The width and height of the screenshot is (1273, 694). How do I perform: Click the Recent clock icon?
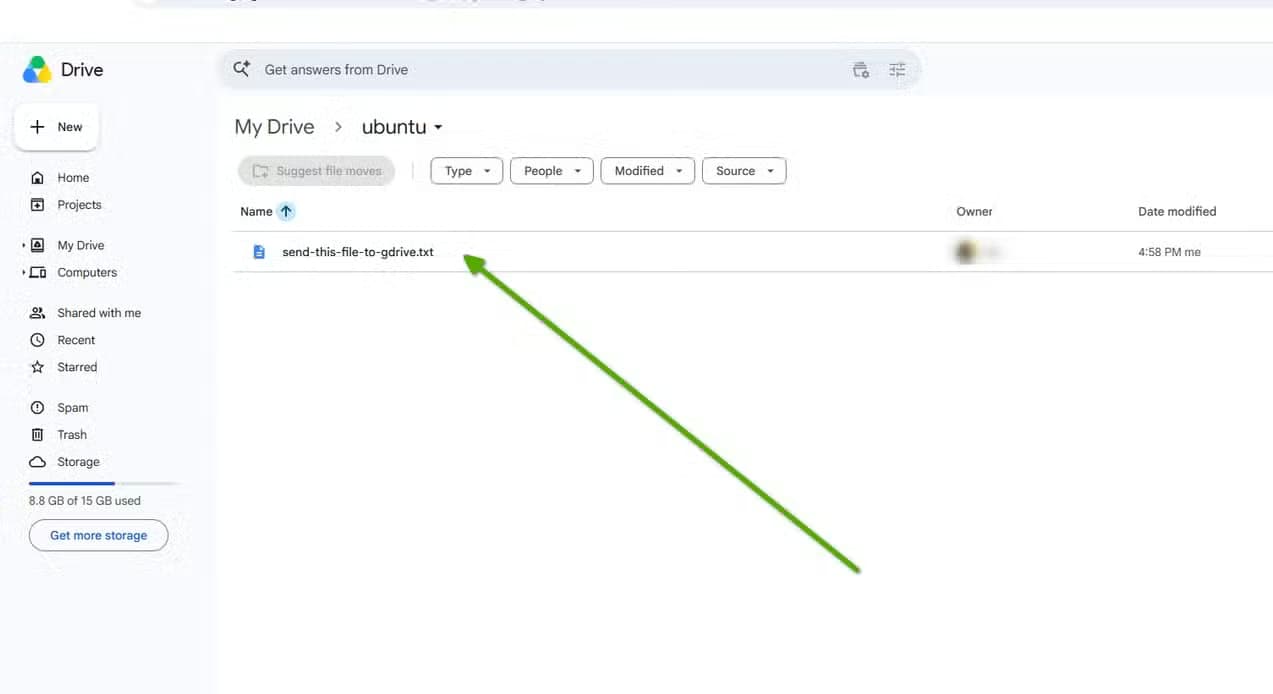[38, 340]
